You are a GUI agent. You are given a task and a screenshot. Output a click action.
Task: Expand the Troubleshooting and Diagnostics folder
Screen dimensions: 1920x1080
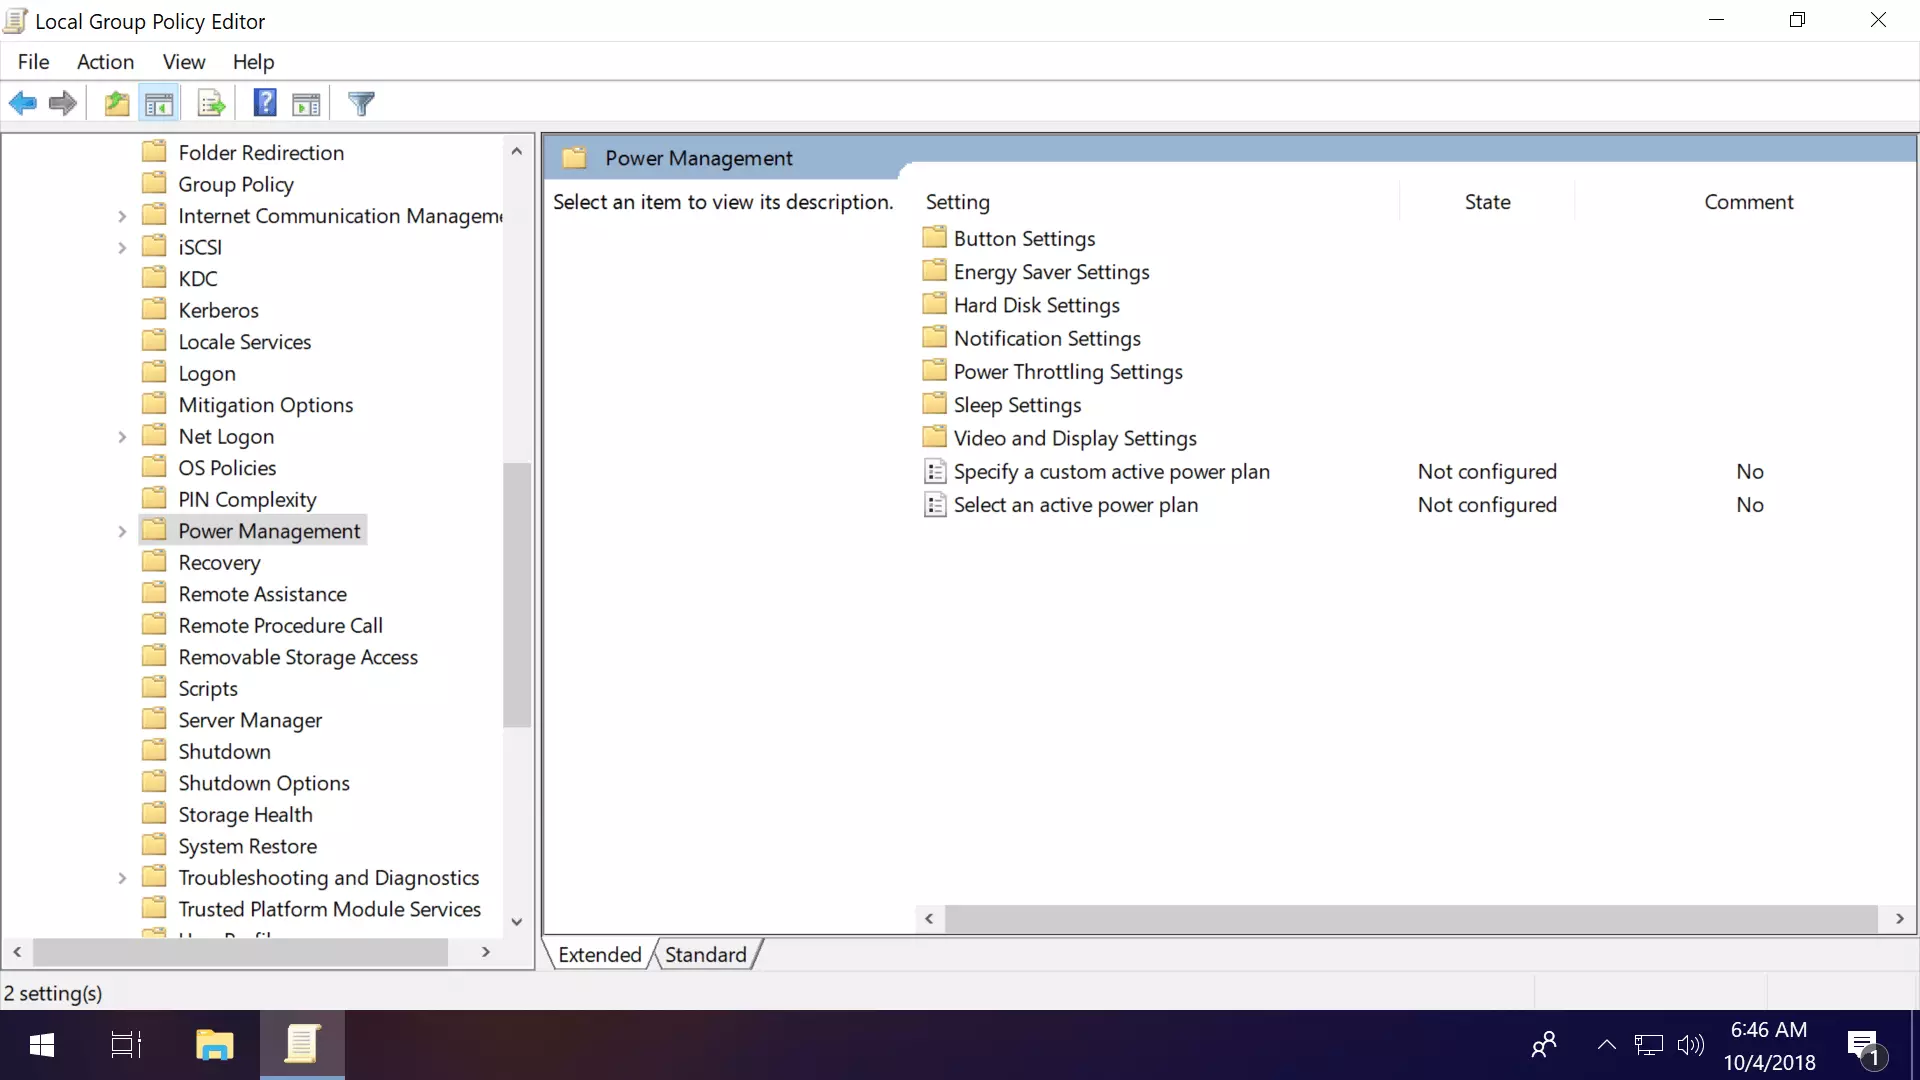(120, 877)
